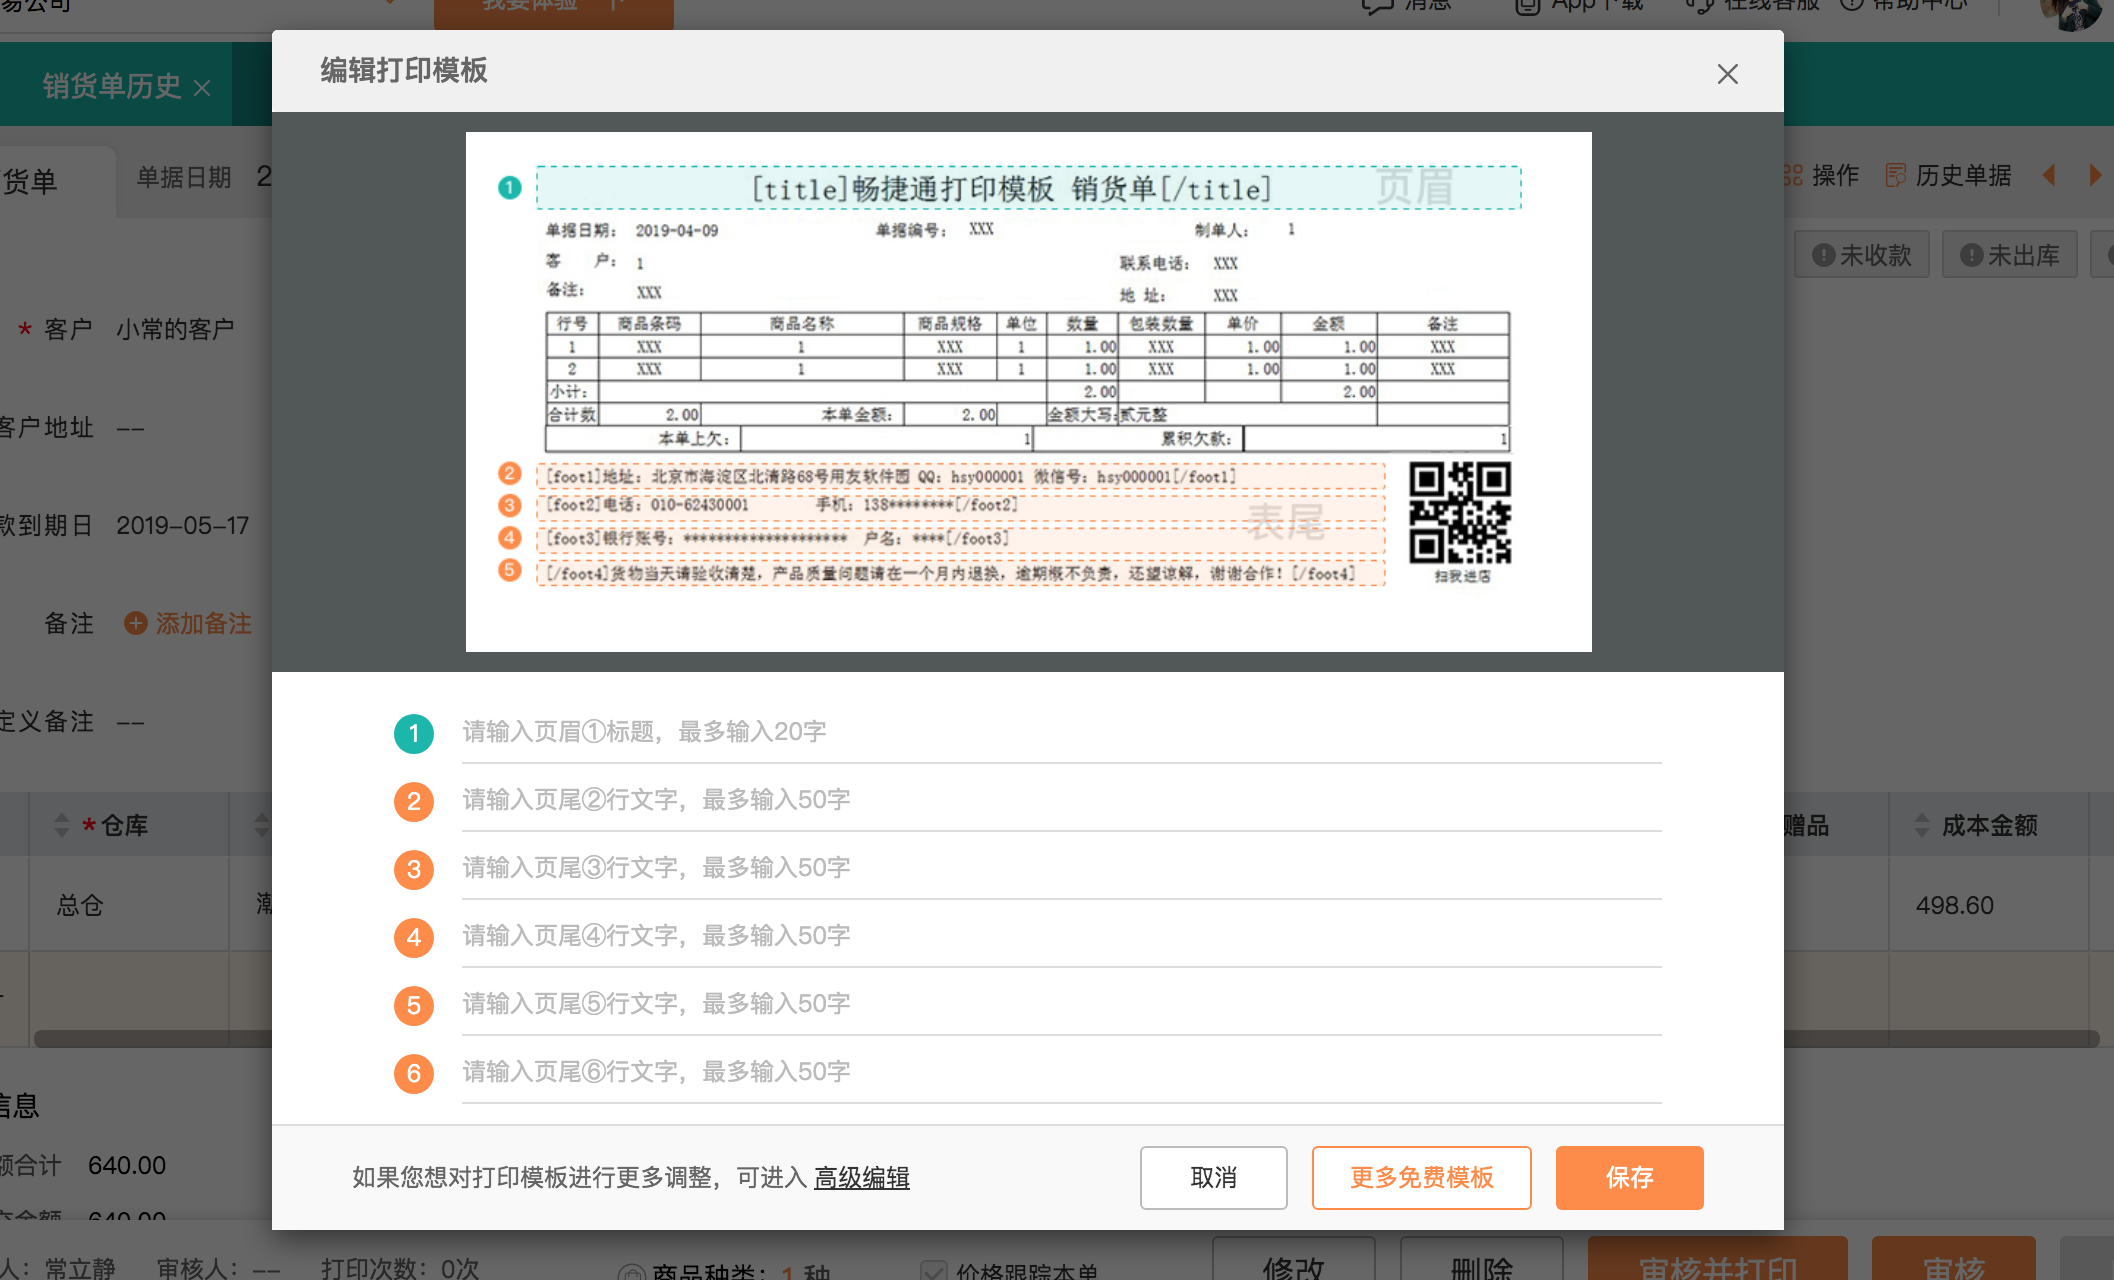Click the 保存 button to save template
The image size is (2114, 1280).
[1629, 1176]
